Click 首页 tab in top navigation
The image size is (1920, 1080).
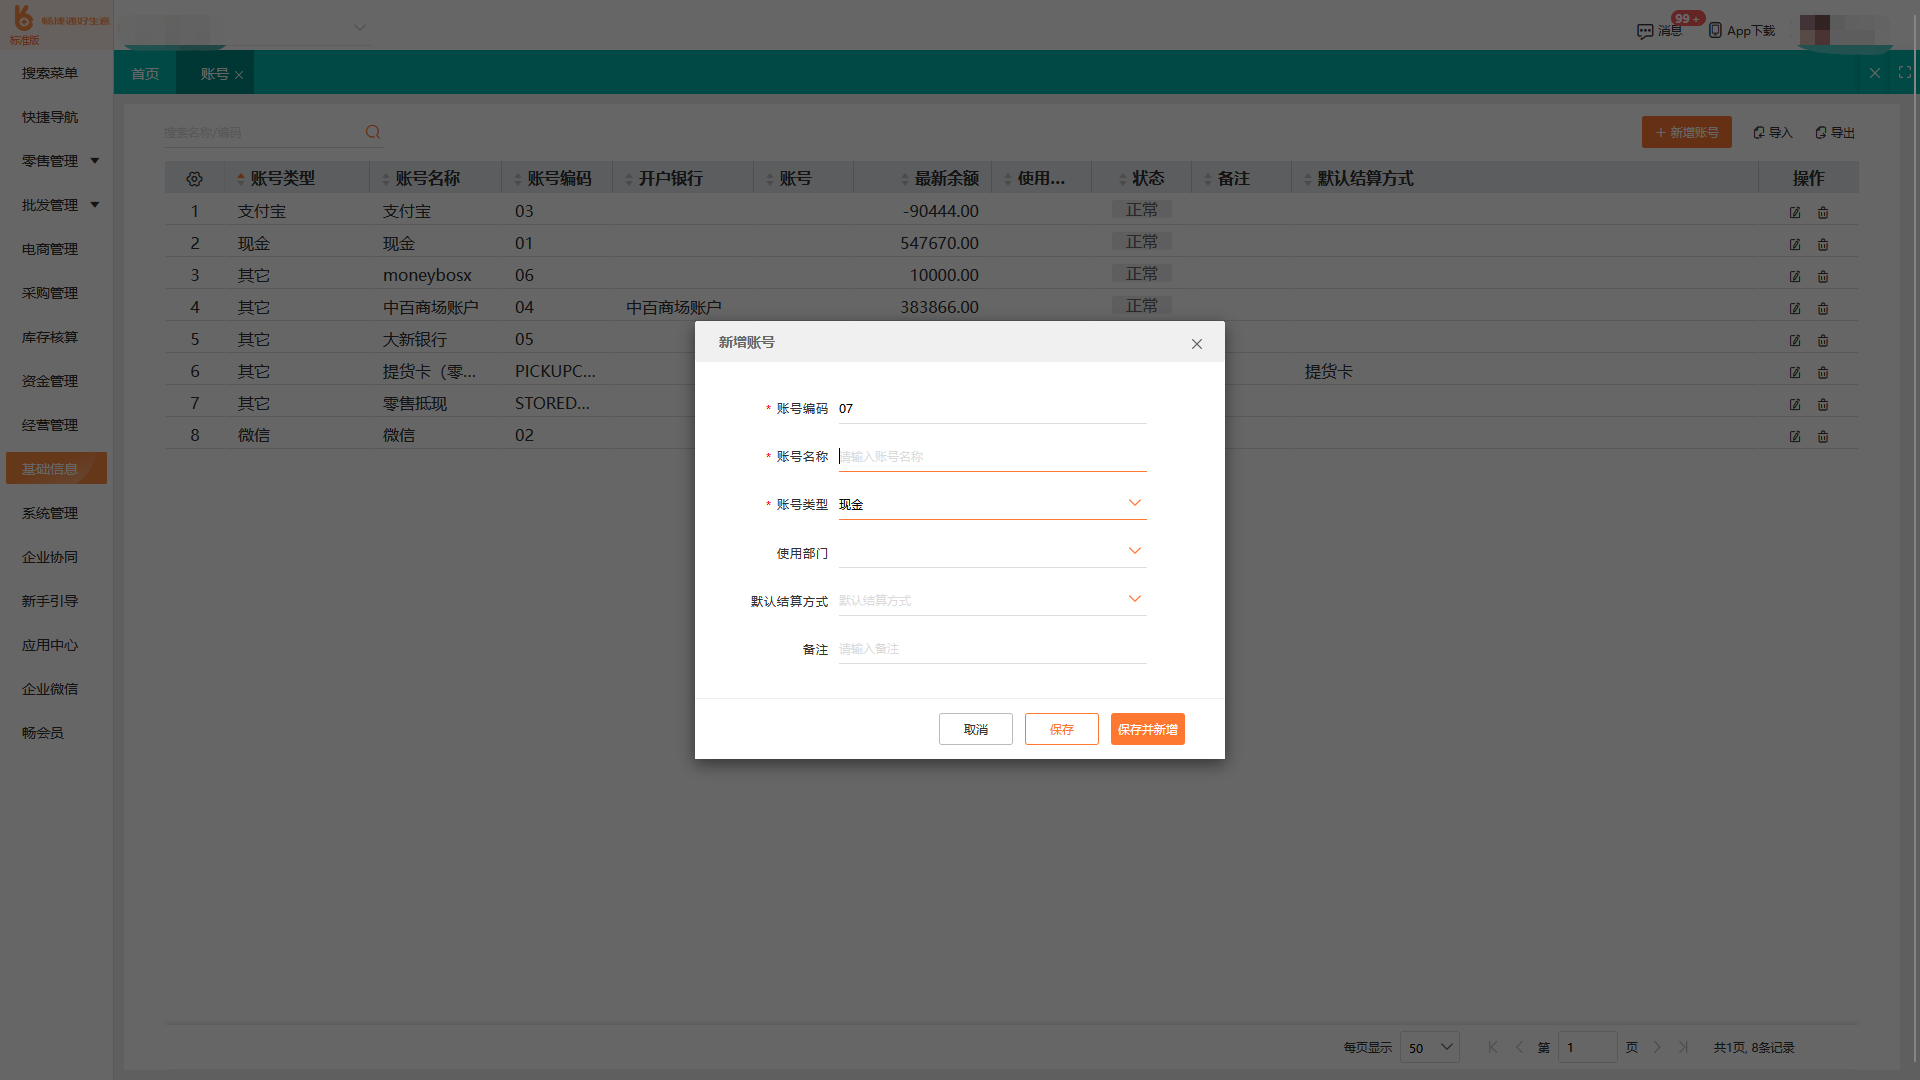coord(145,73)
